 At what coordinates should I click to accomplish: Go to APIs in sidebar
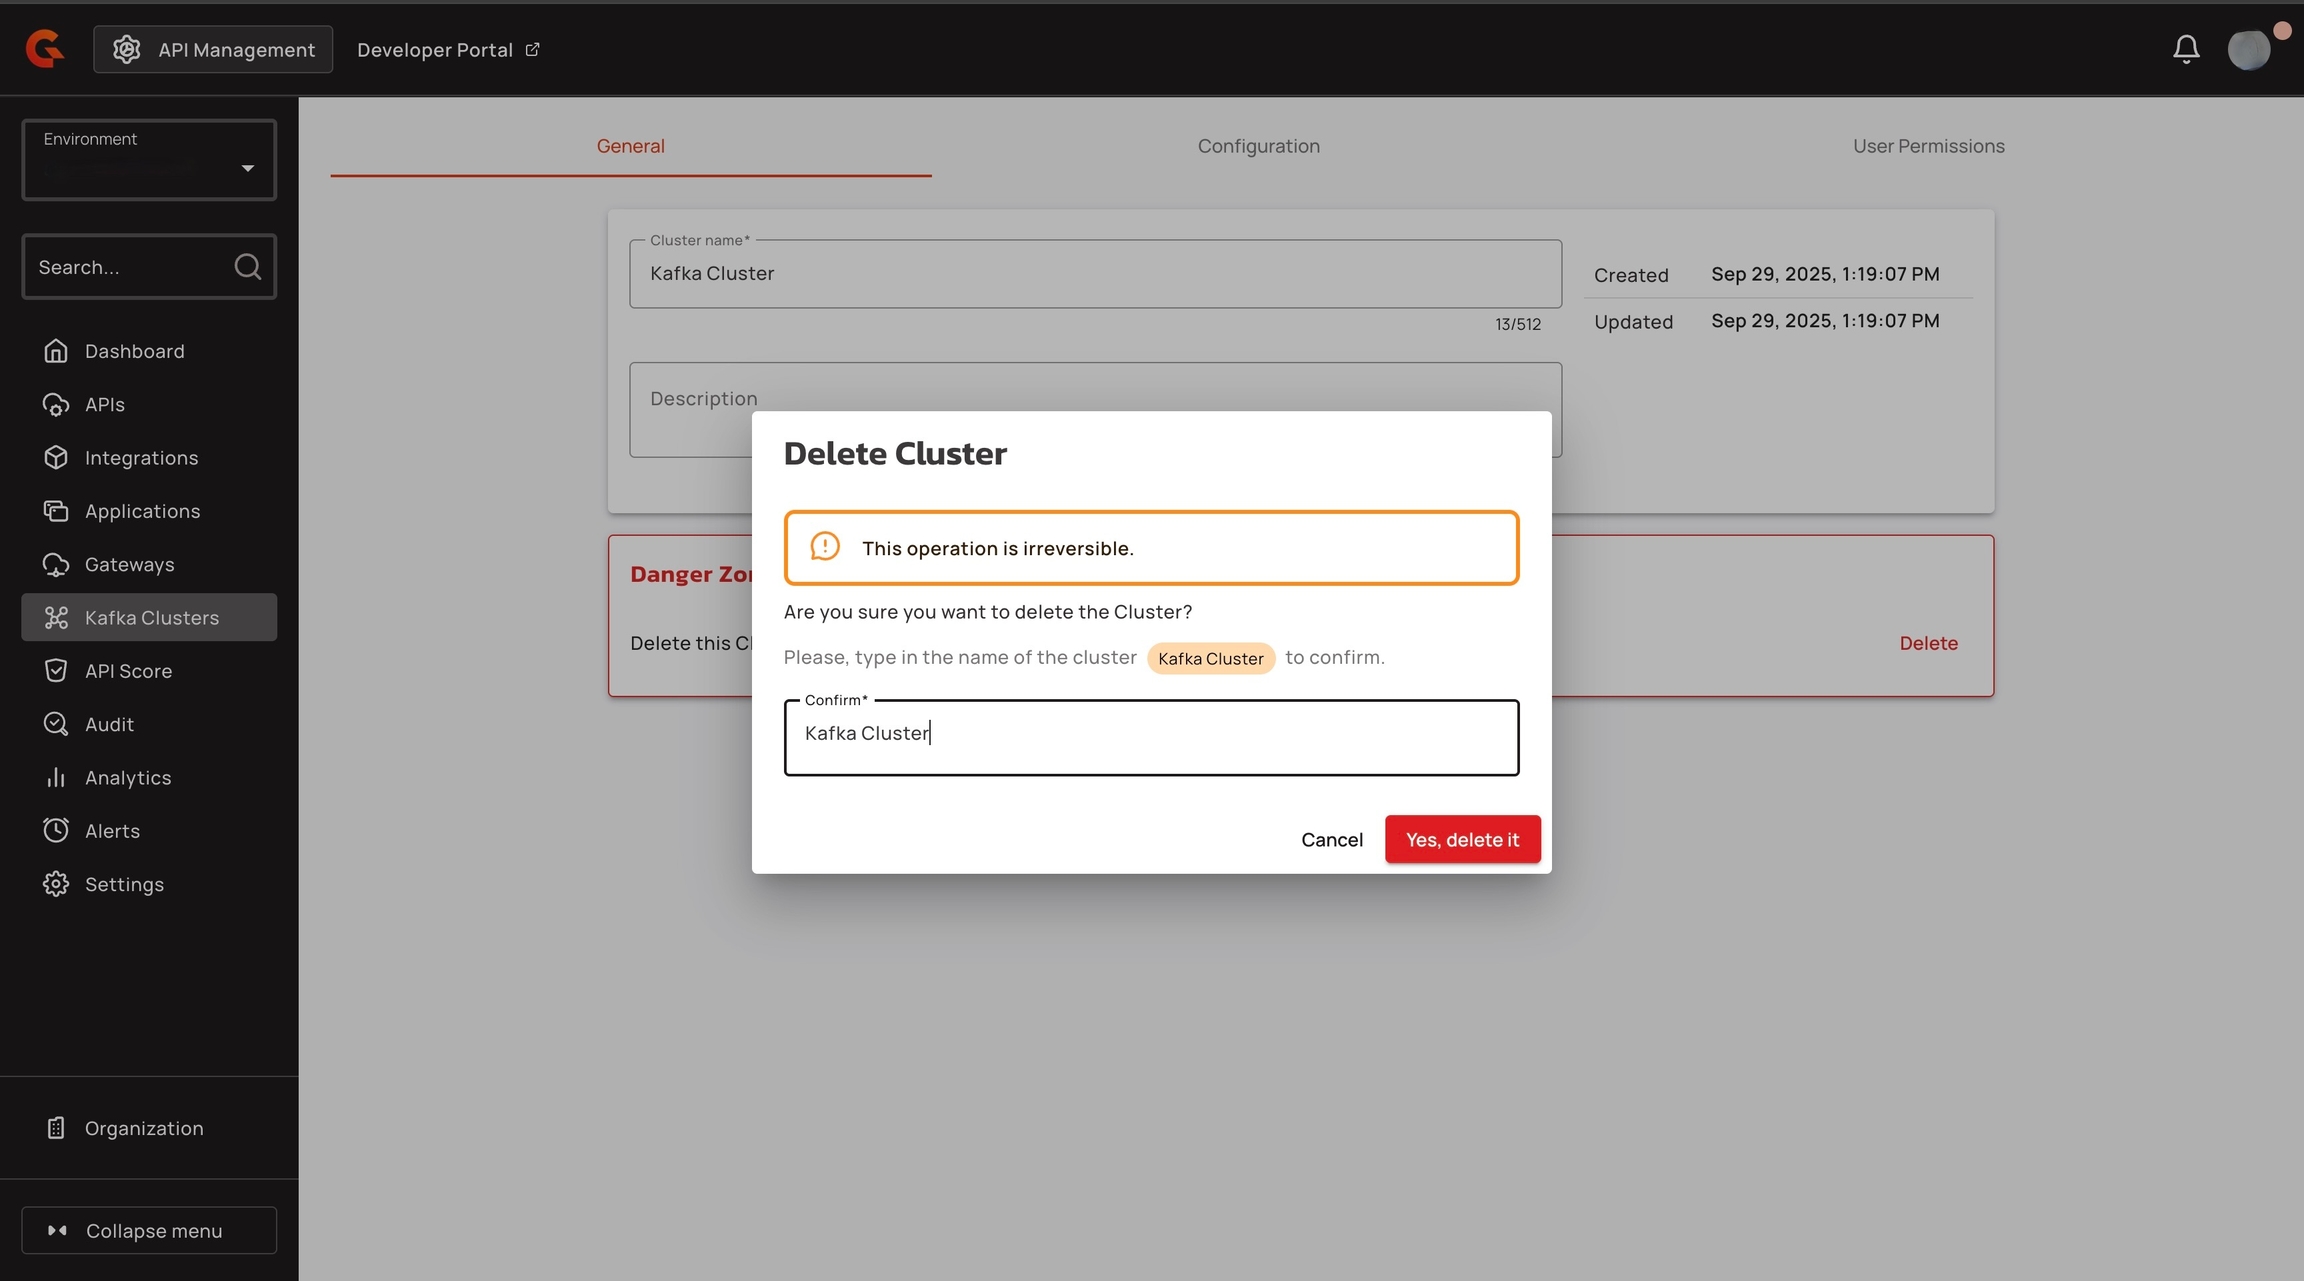click(x=104, y=404)
